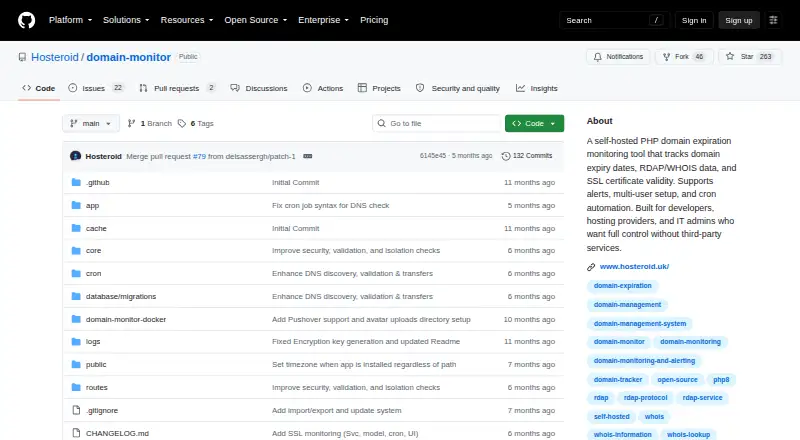This screenshot has width=800, height=440.
Task: Open the Insights tab
Action: (x=537, y=88)
